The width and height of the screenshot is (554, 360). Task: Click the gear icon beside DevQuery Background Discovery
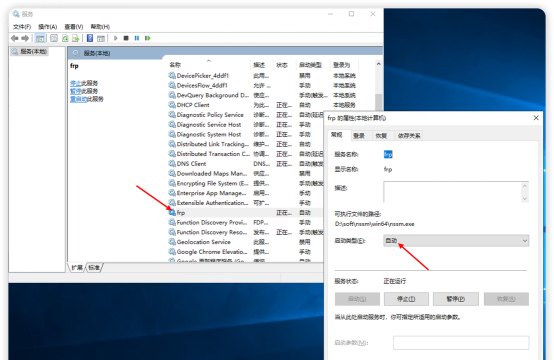(172, 95)
